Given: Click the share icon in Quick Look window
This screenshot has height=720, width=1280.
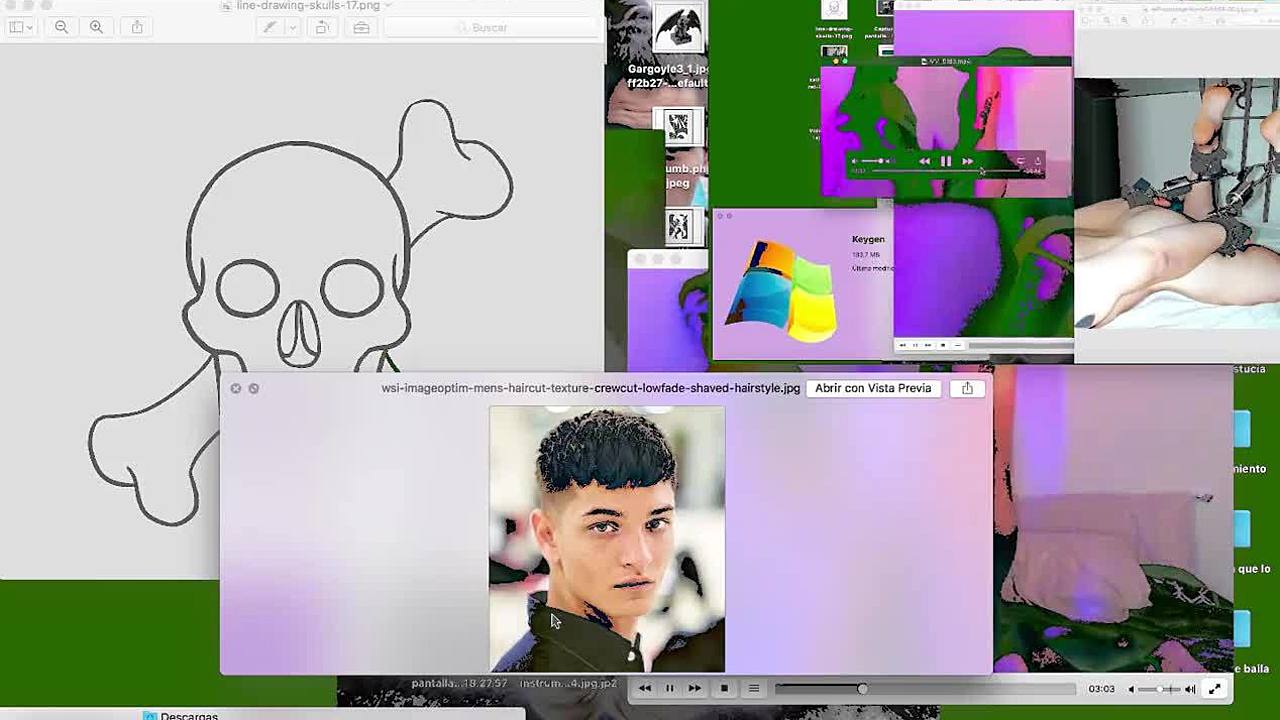Looking at the screenshot, I should click(x=967, y=388).
